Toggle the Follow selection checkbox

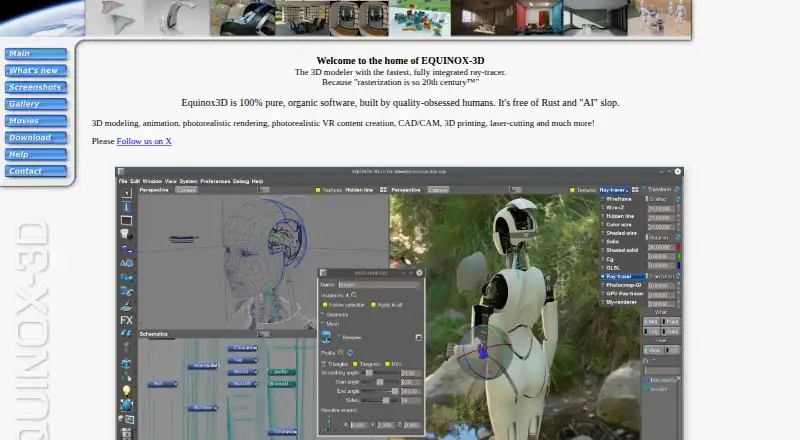tap(323, 305)
